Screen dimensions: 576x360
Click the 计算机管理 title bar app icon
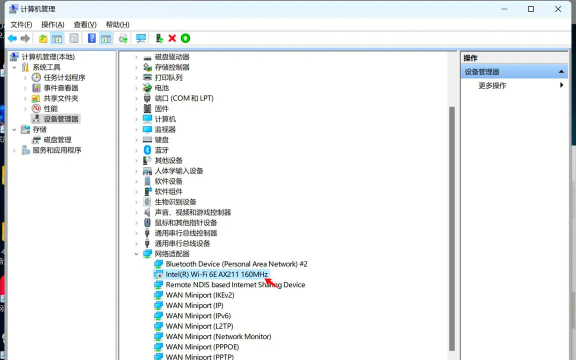[14, 9]
